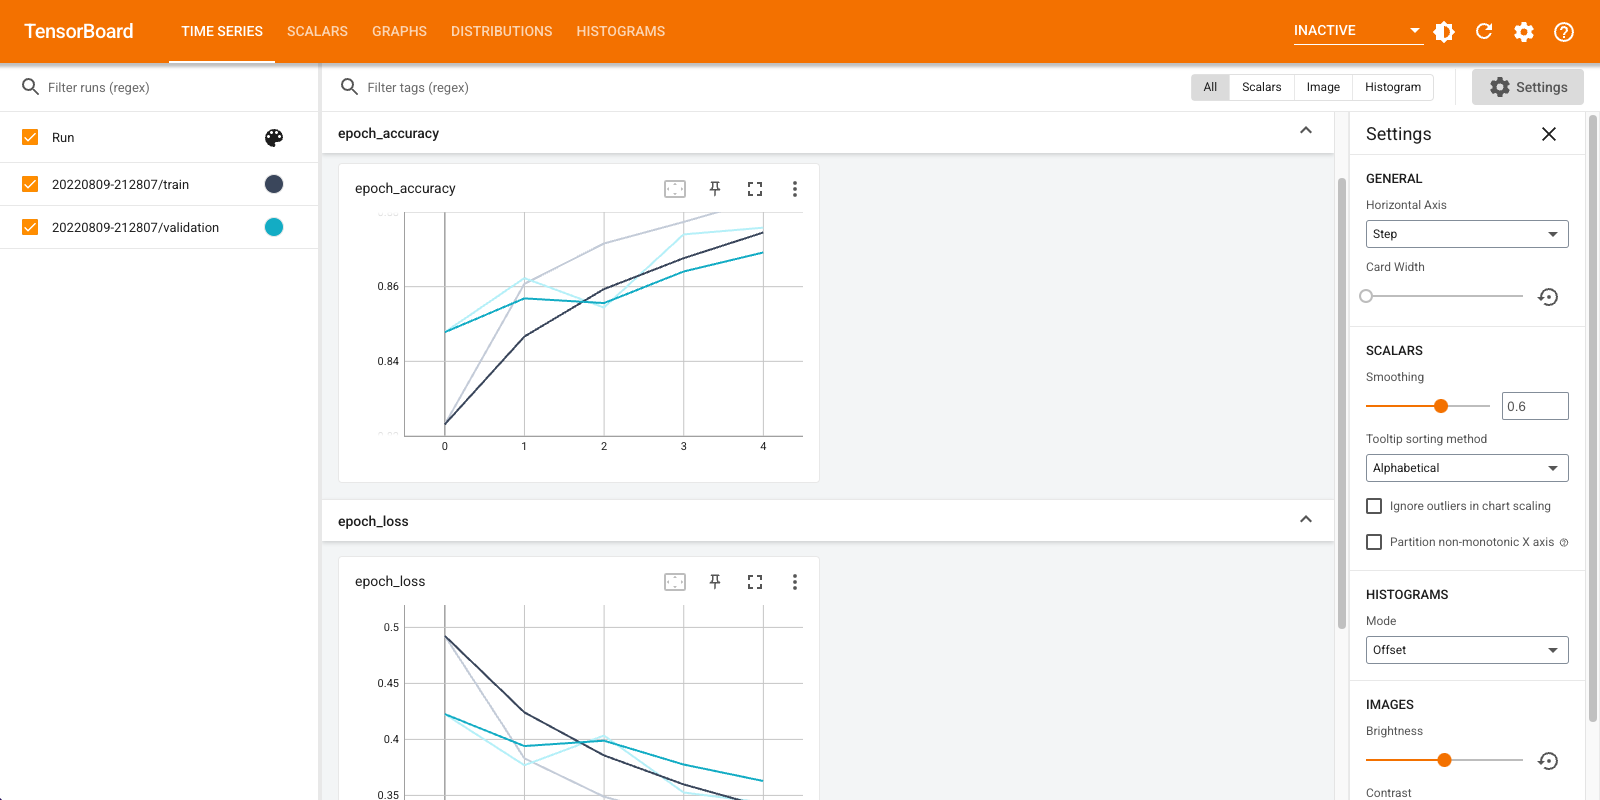Toggle the dark mode theme icon

(1444, 32)
